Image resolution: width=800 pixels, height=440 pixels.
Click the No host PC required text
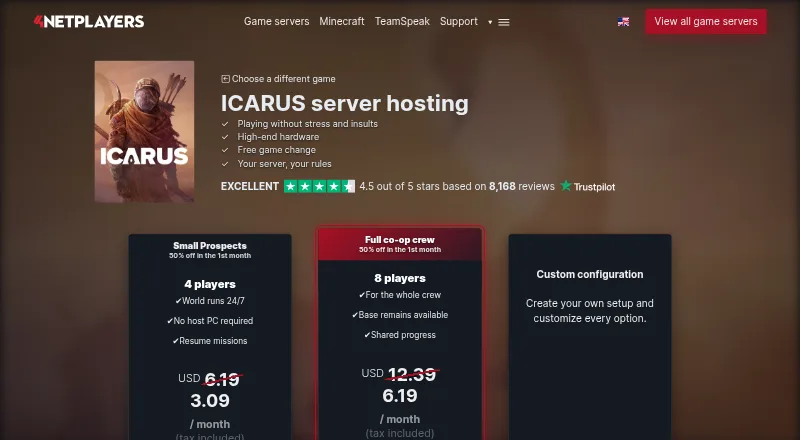(210, 321)
